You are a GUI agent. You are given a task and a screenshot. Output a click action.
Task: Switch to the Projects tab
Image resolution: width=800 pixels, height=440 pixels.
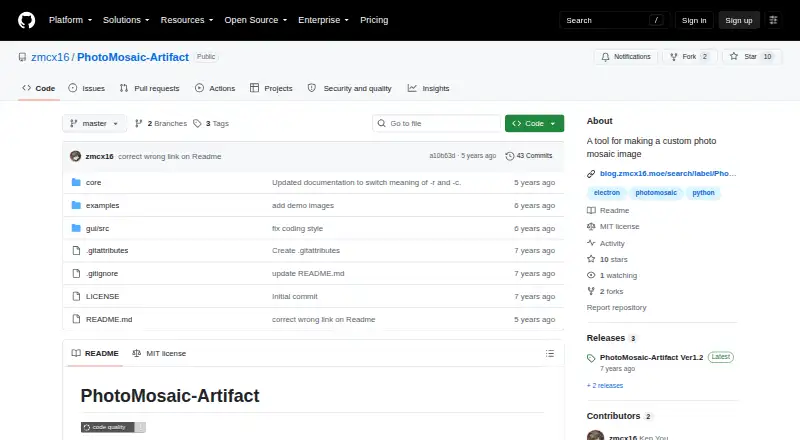271,88
